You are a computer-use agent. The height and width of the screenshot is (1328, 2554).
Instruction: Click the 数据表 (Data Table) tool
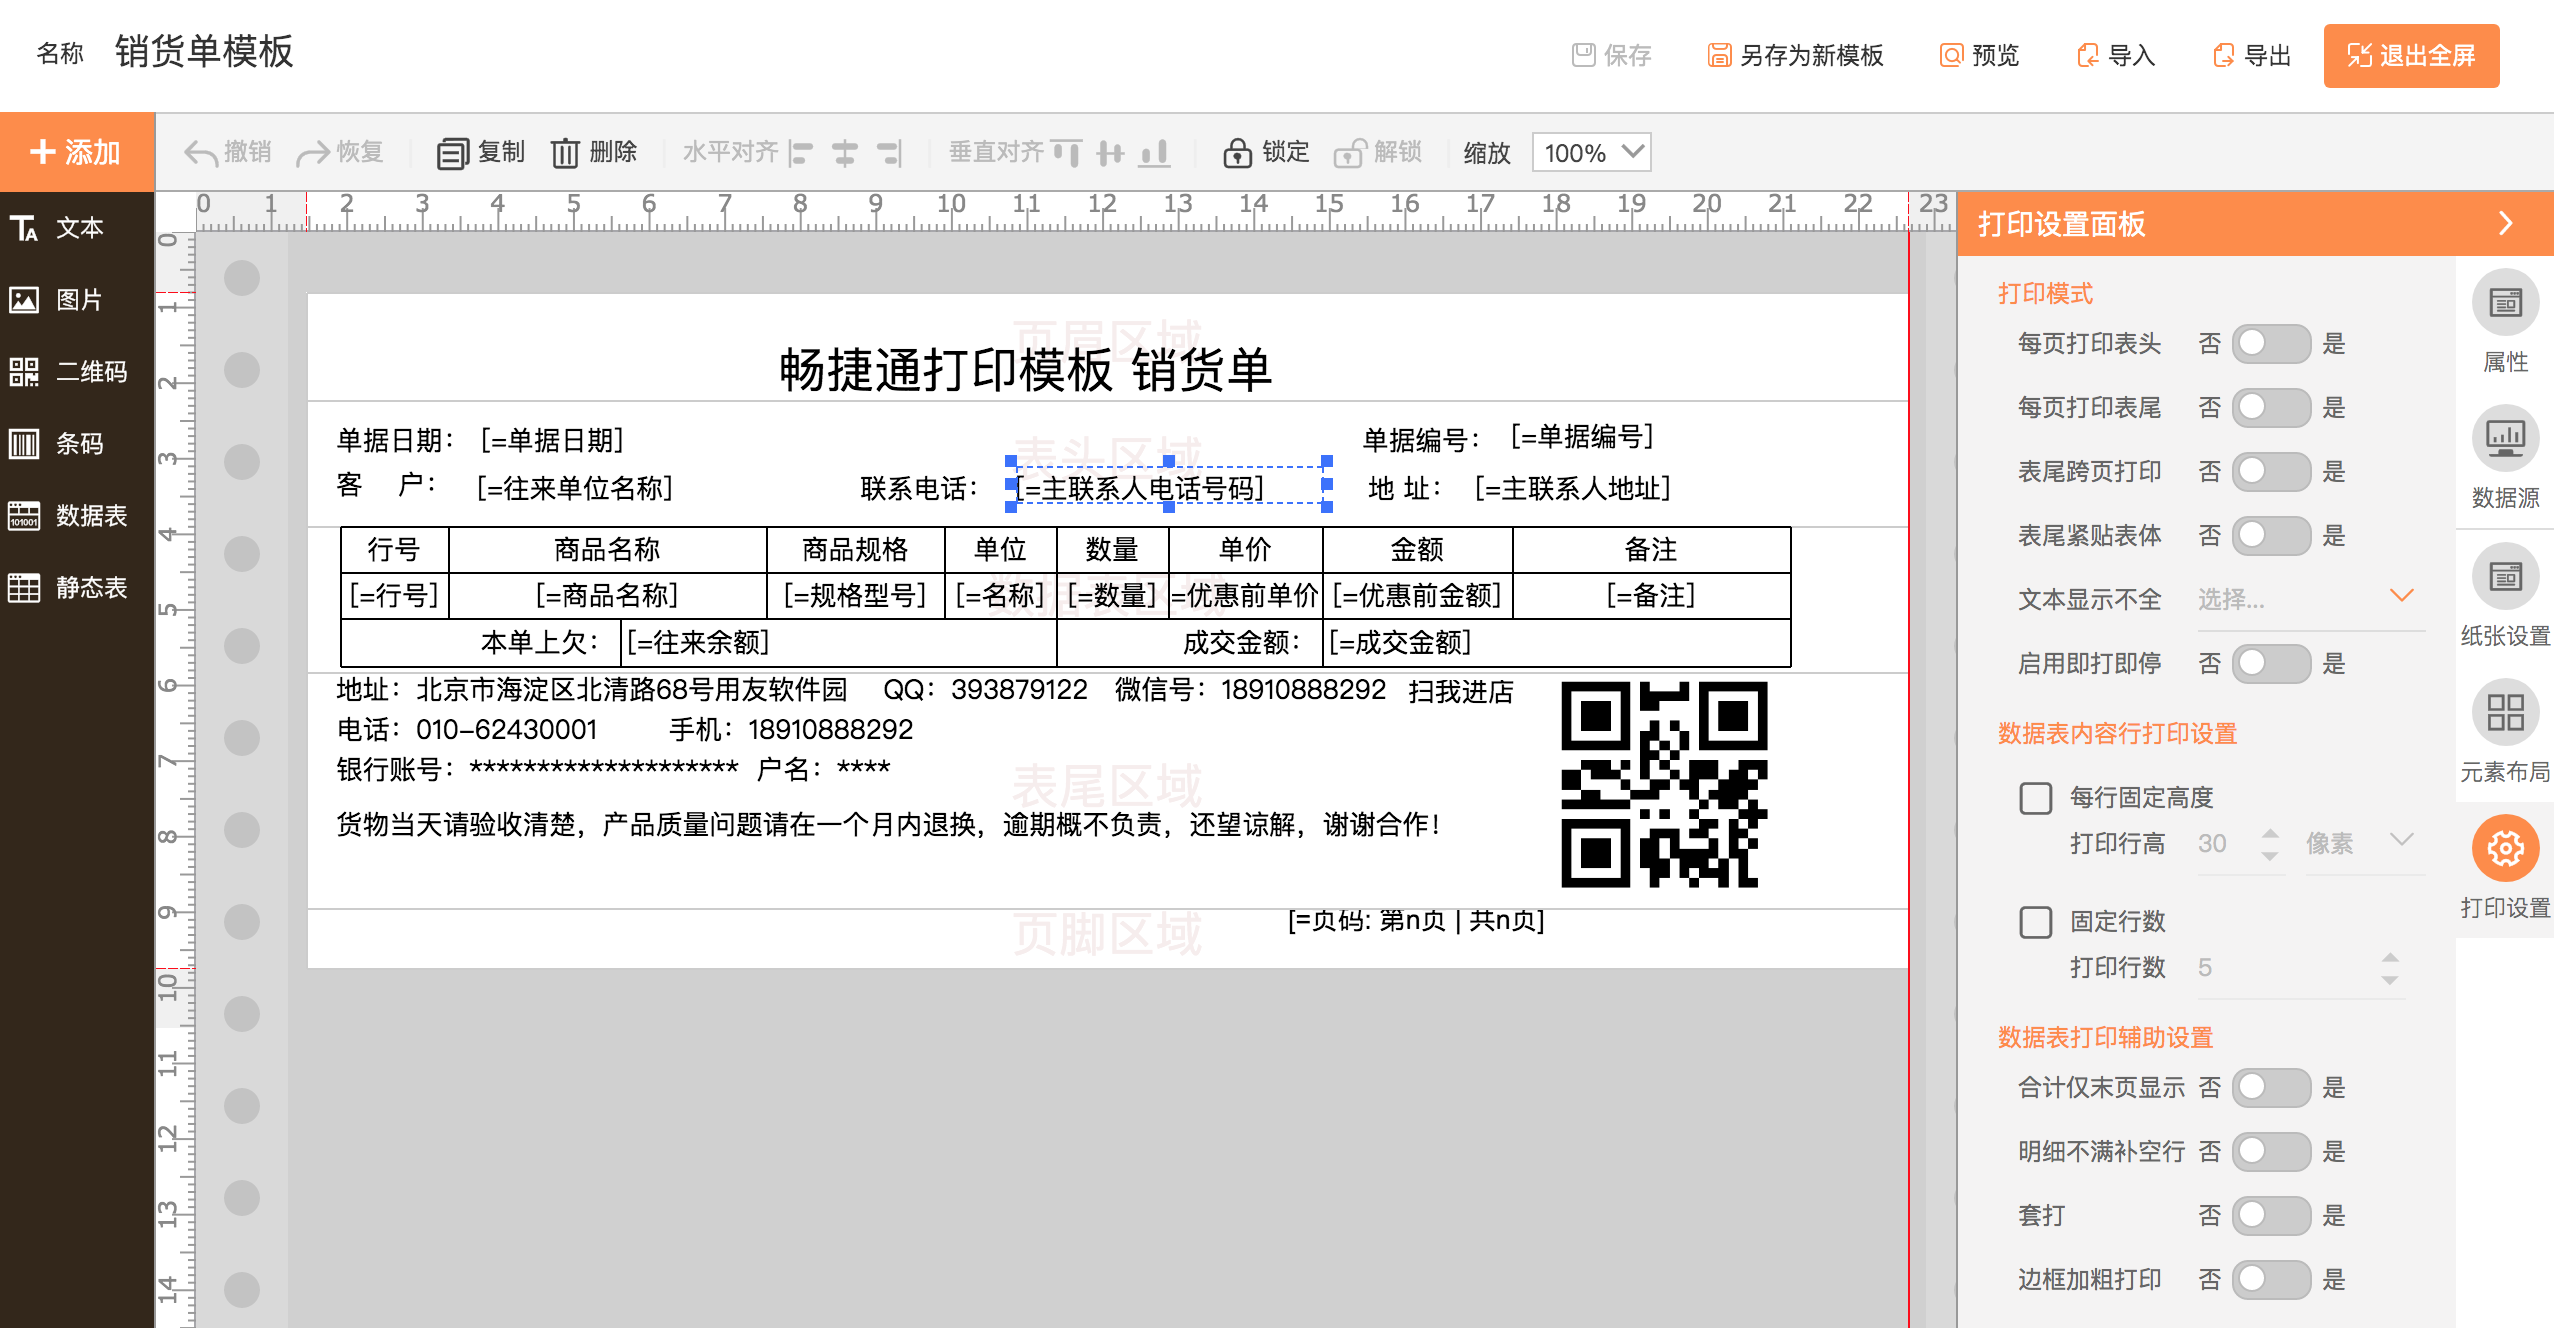pos(76,514)
